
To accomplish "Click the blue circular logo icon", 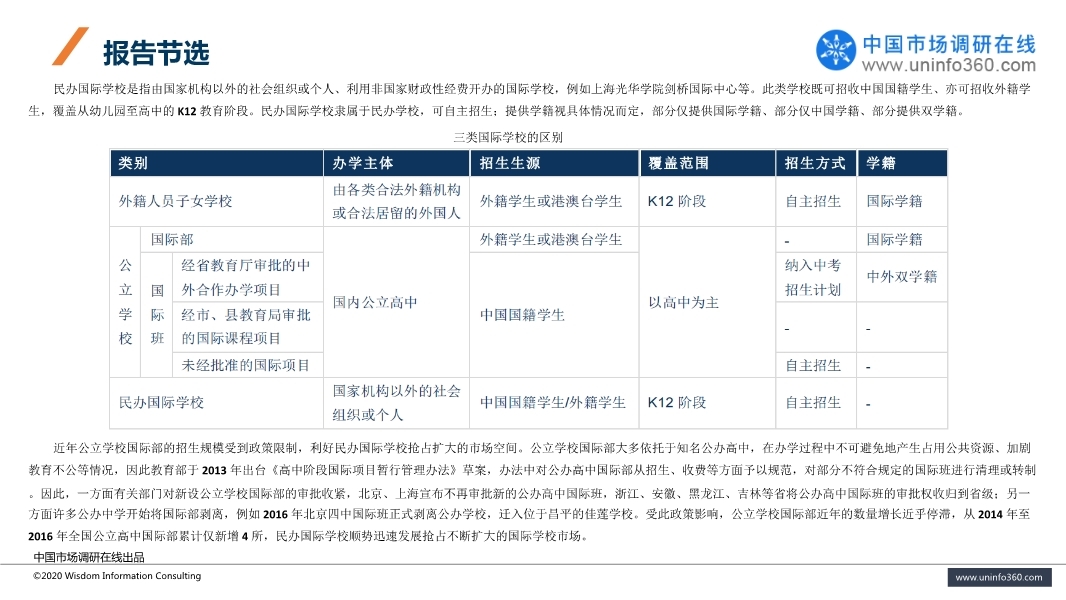I will click(x=836, y=50).
